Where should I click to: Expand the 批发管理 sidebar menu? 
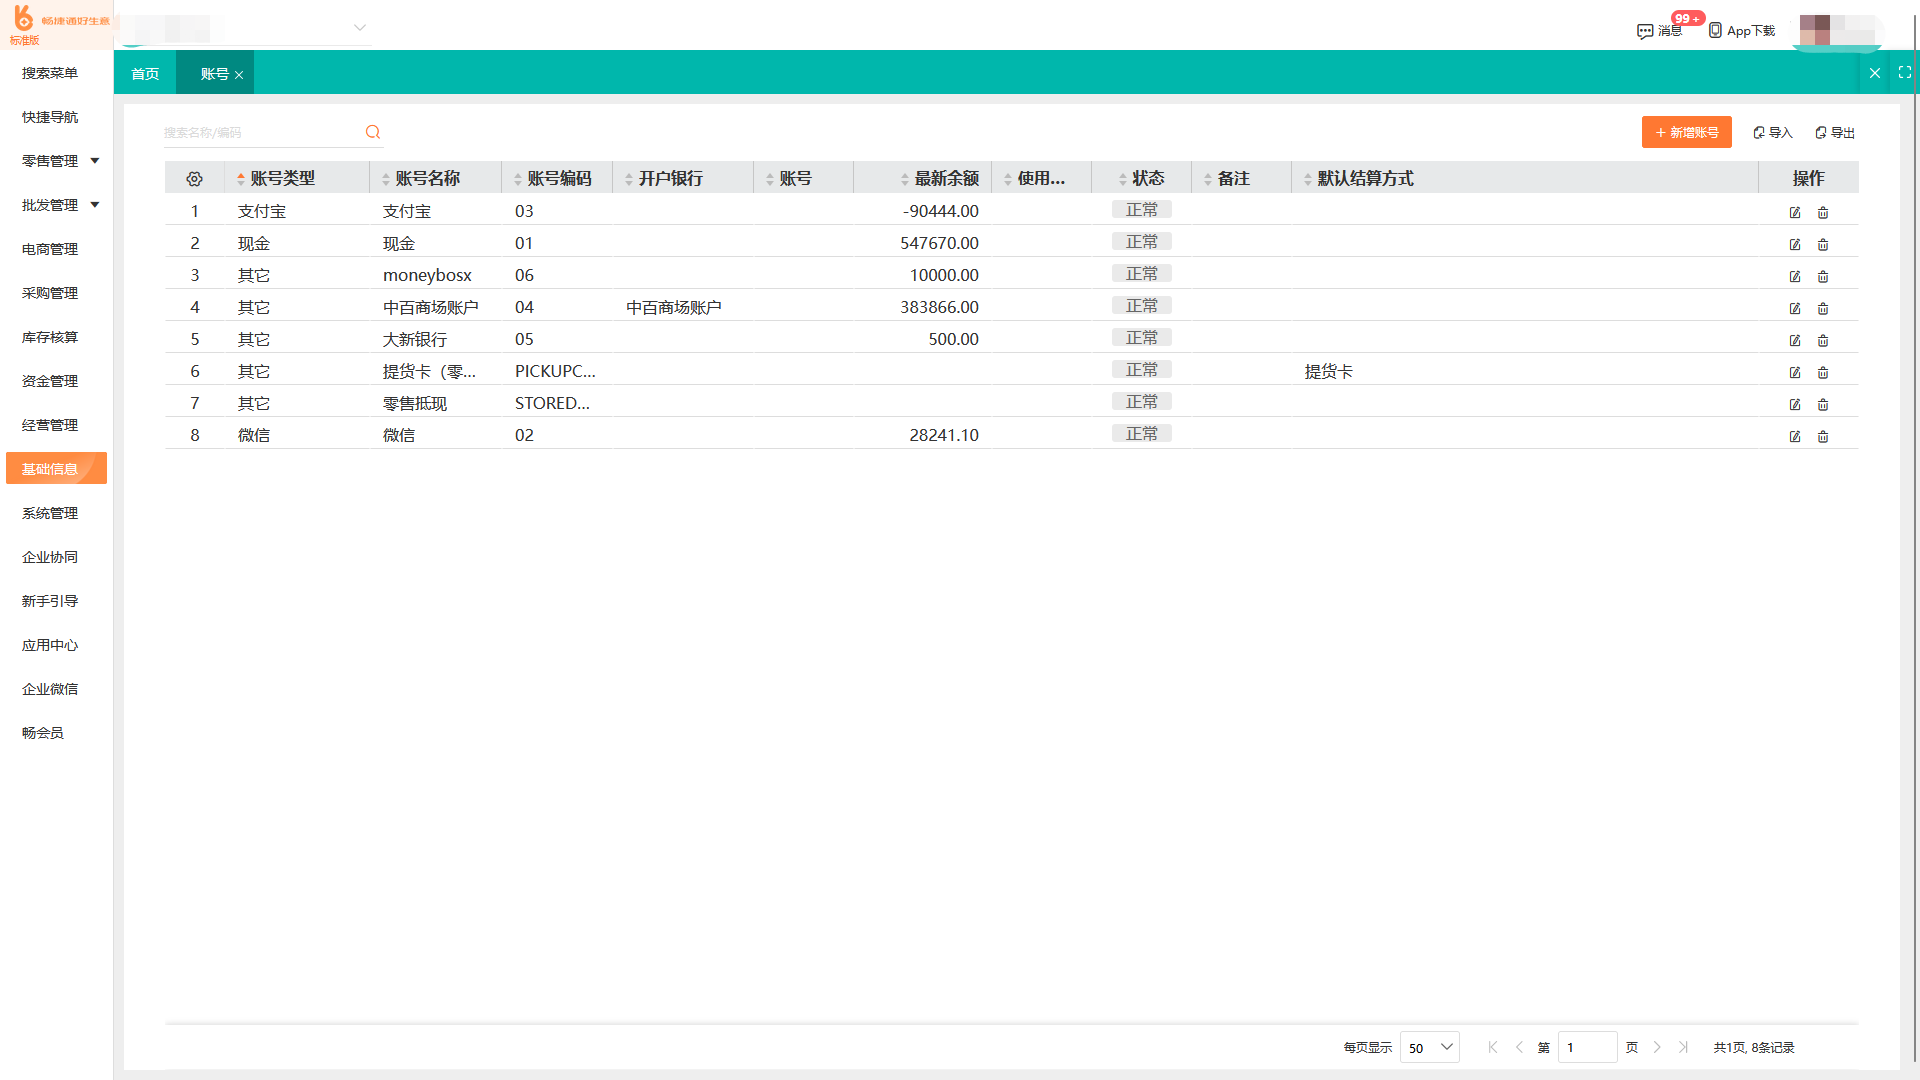click(x=61, y=204)
